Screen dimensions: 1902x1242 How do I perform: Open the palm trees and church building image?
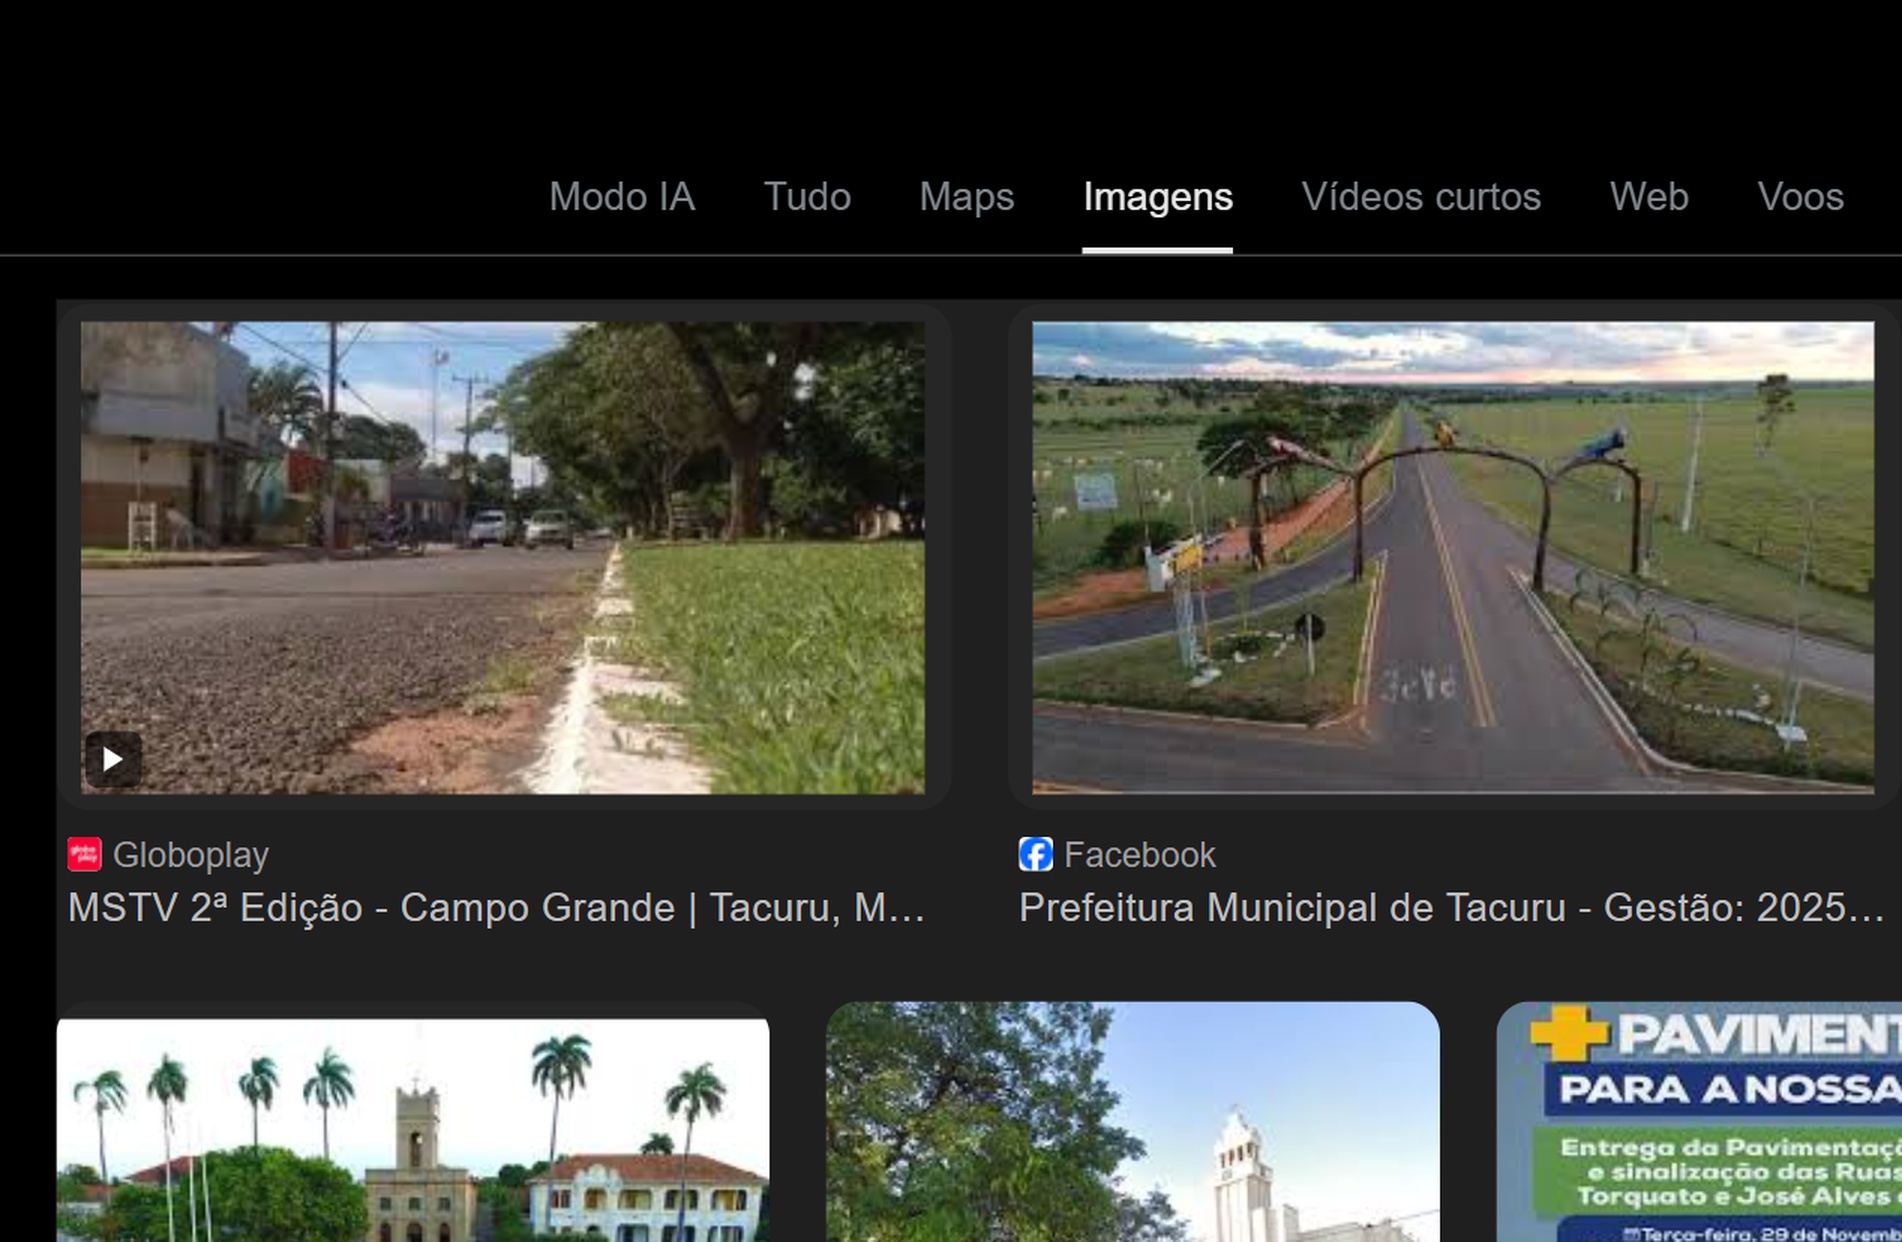coord(412,1130)
